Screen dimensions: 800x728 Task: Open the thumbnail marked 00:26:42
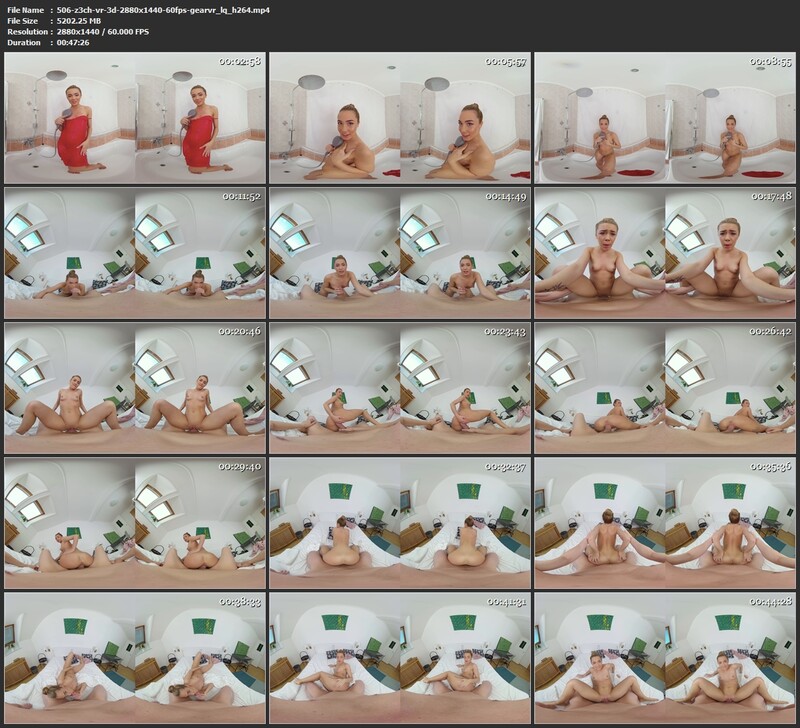point(665,387)
